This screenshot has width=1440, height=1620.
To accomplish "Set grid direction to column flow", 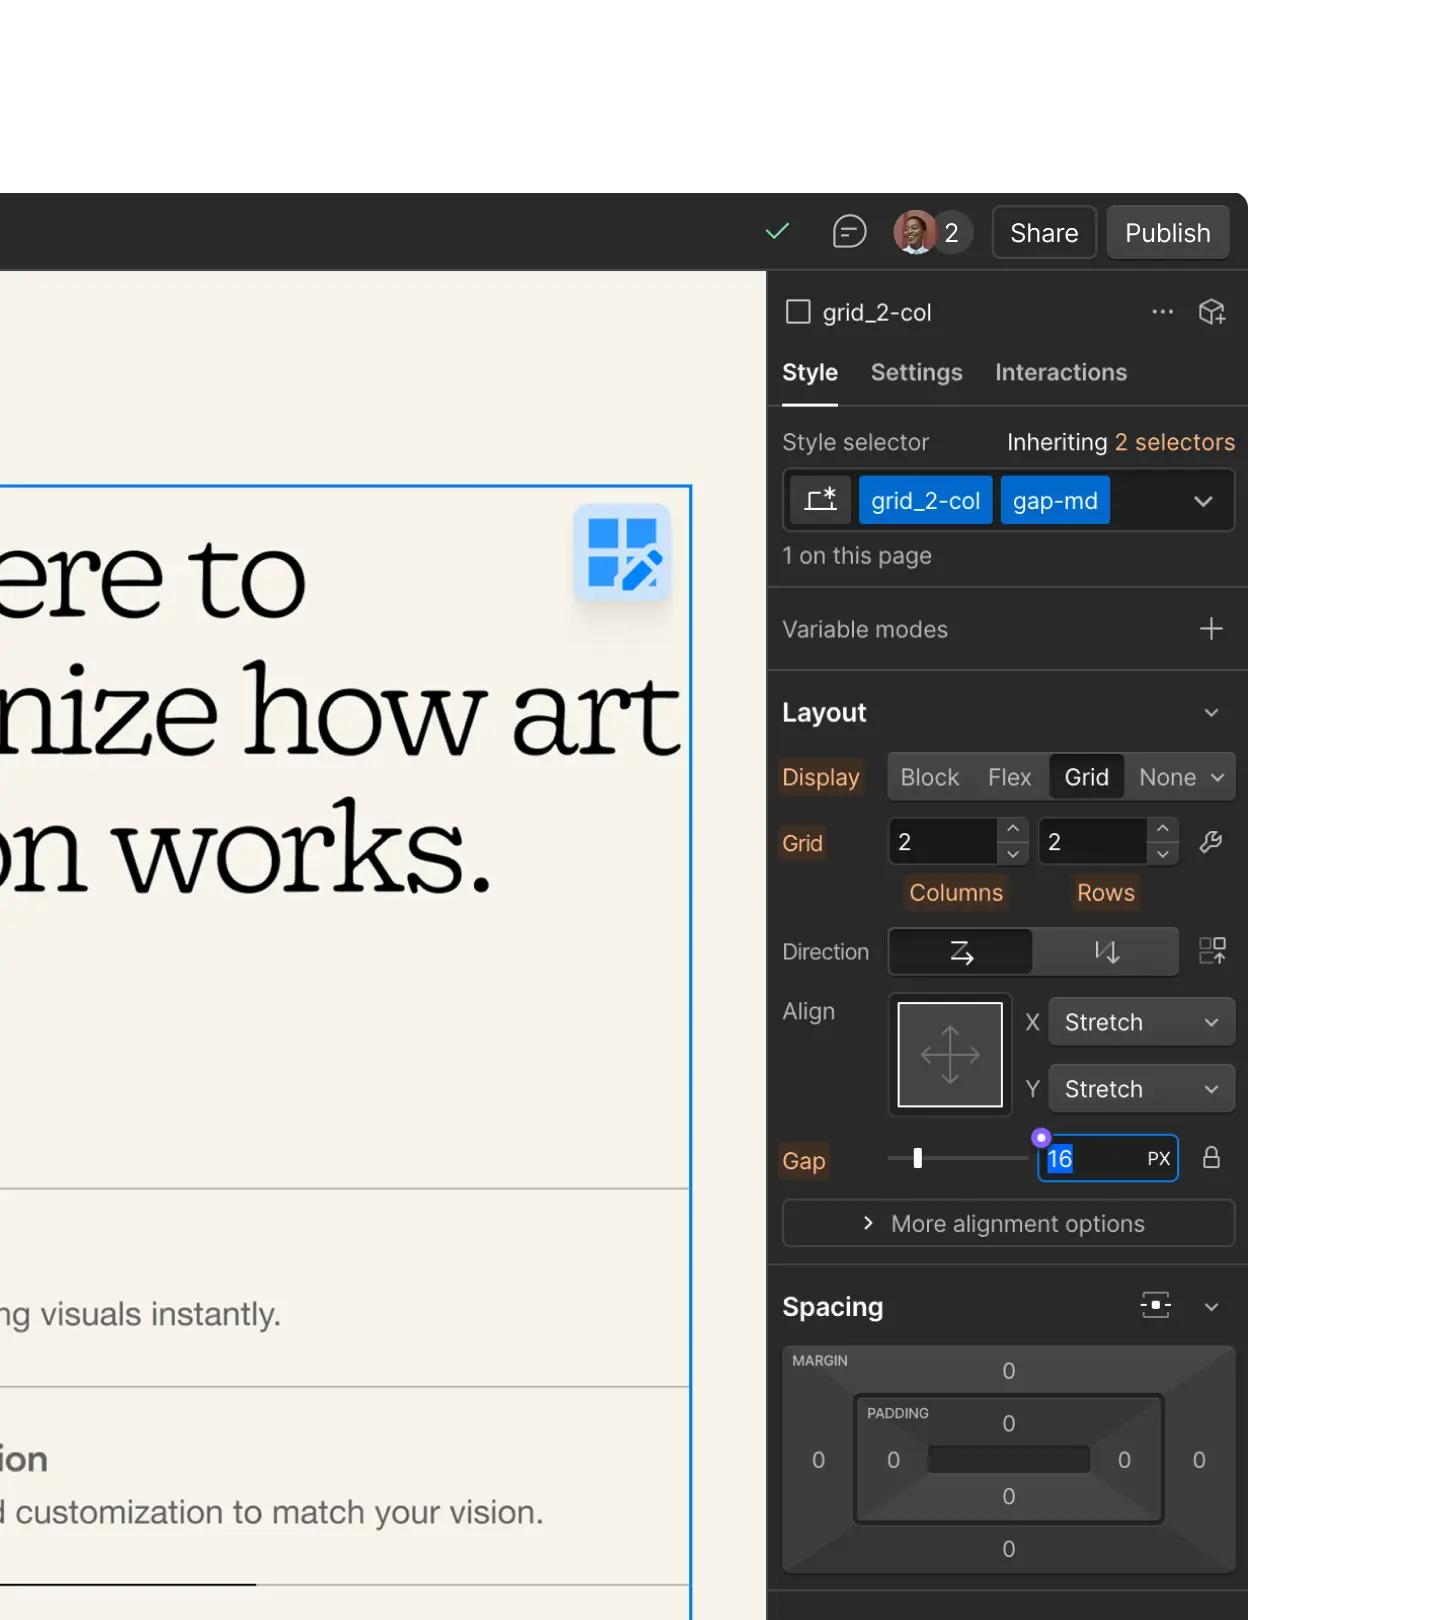I will pos(1106,952).
